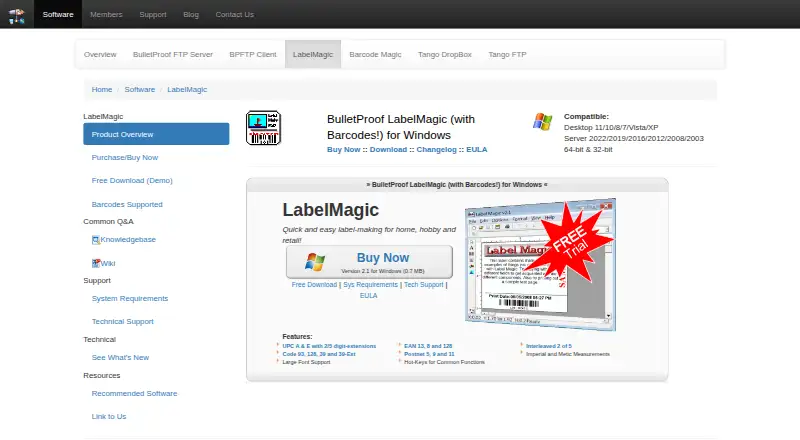Screen dimensions: 800x440
Task: Open Link to Us sidebar link
Action: click(109, 416)
